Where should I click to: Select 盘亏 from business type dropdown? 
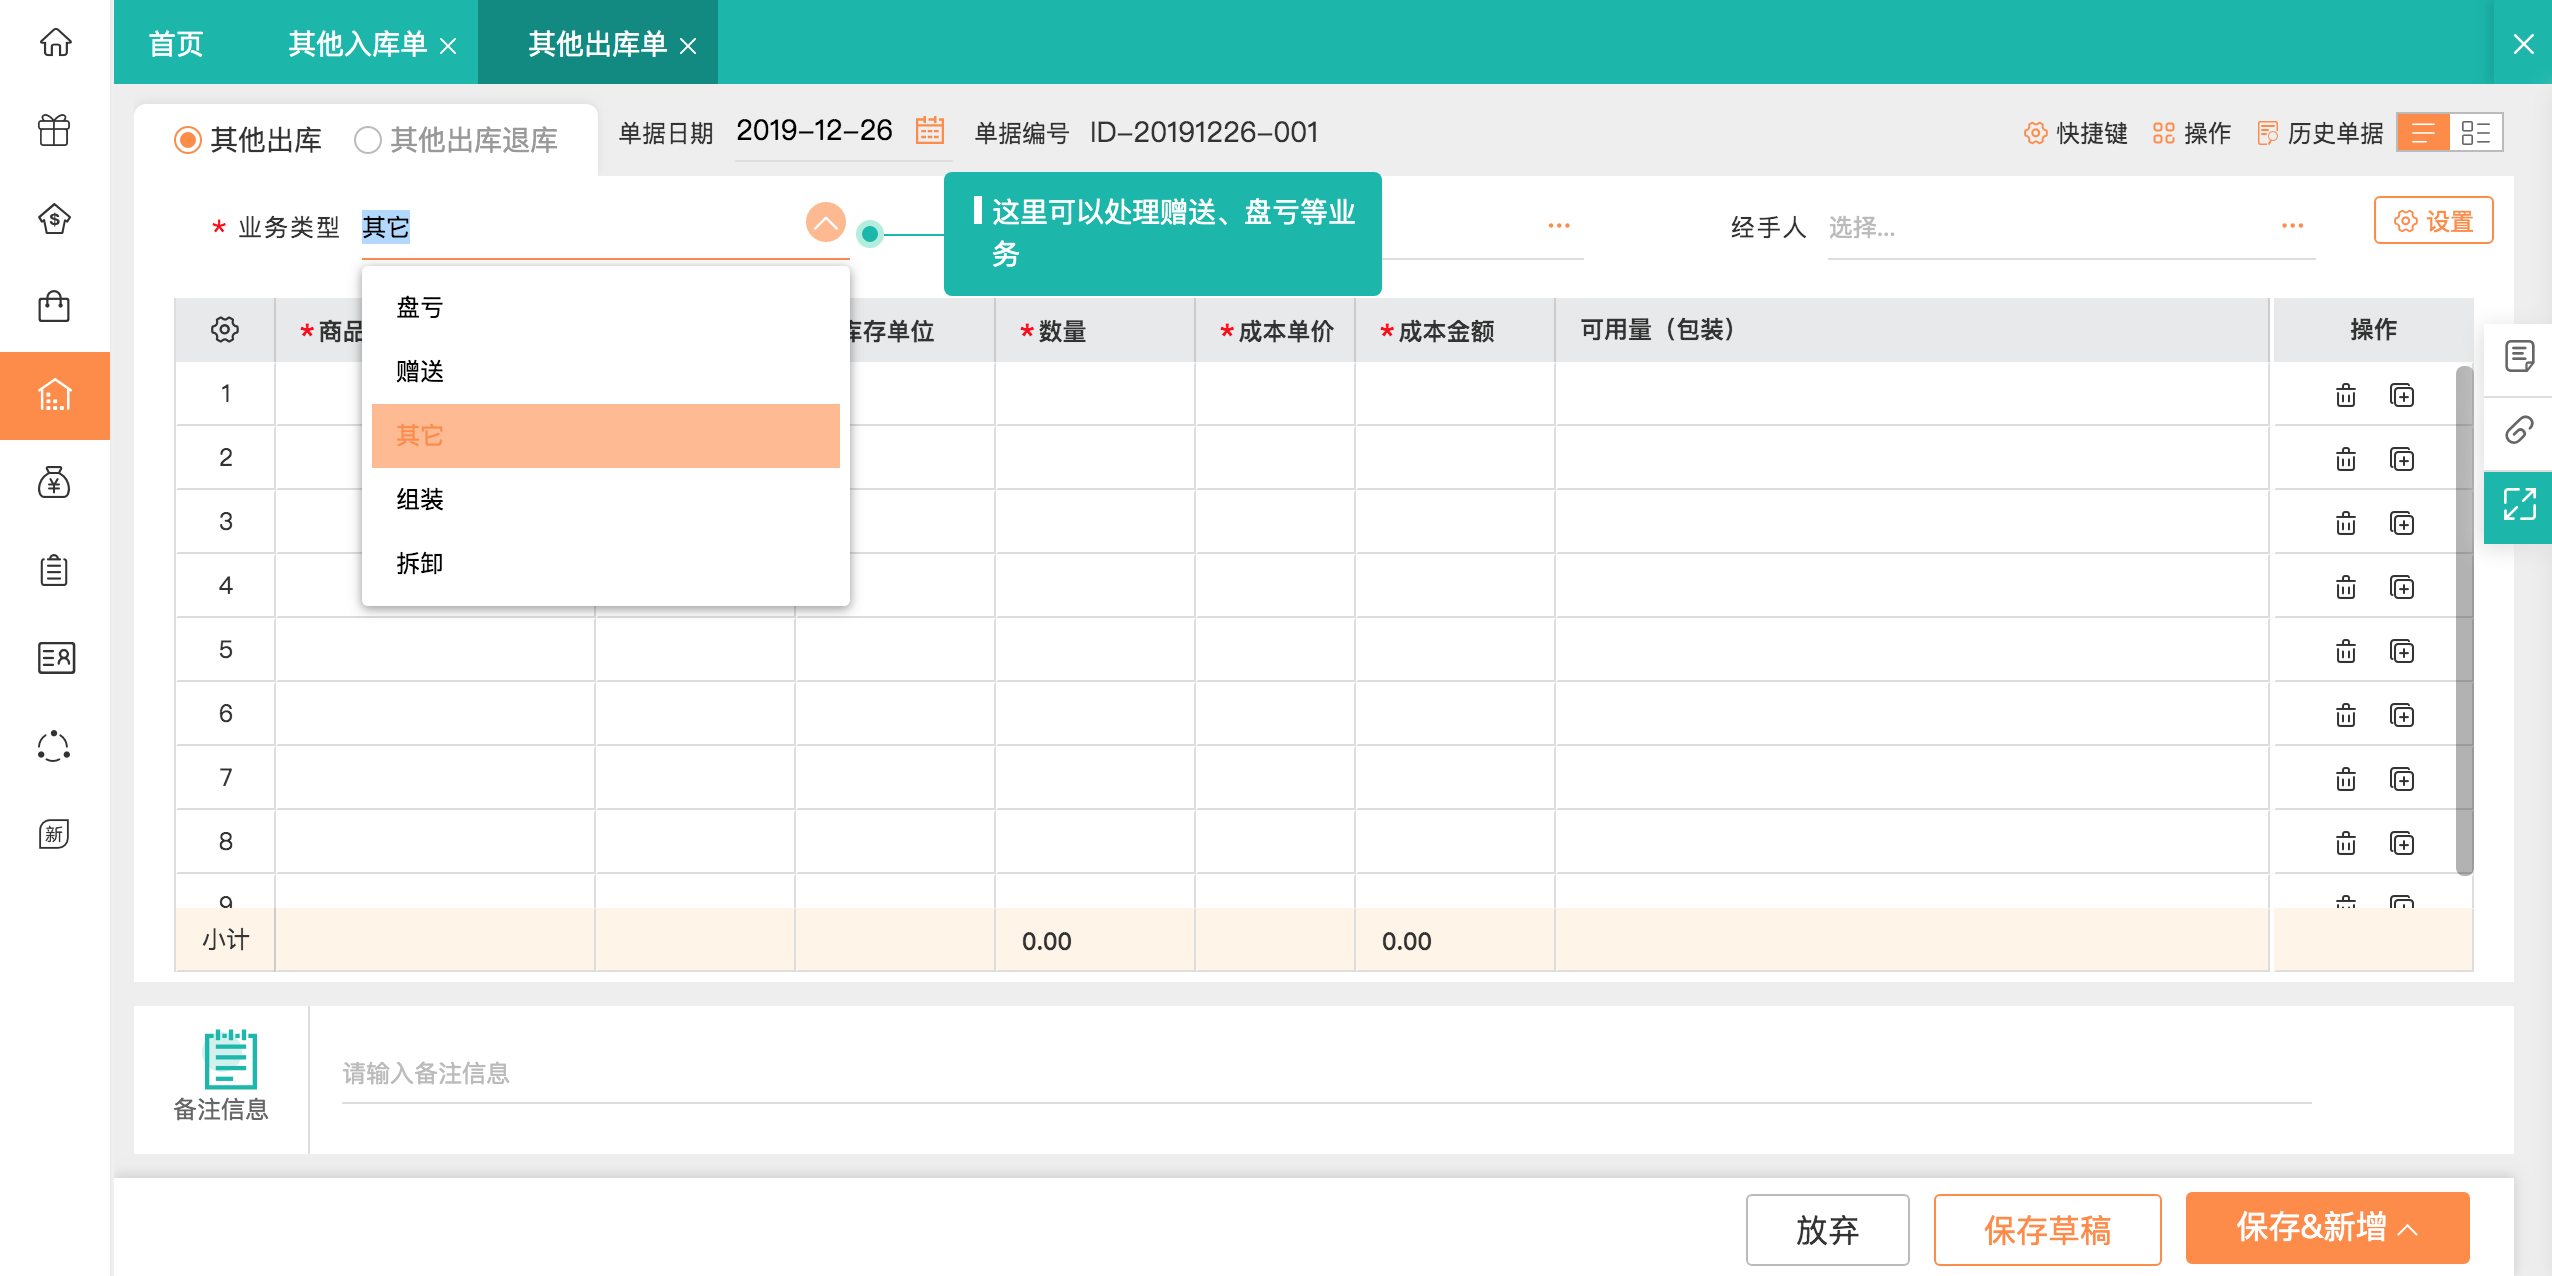pos(418,308)
